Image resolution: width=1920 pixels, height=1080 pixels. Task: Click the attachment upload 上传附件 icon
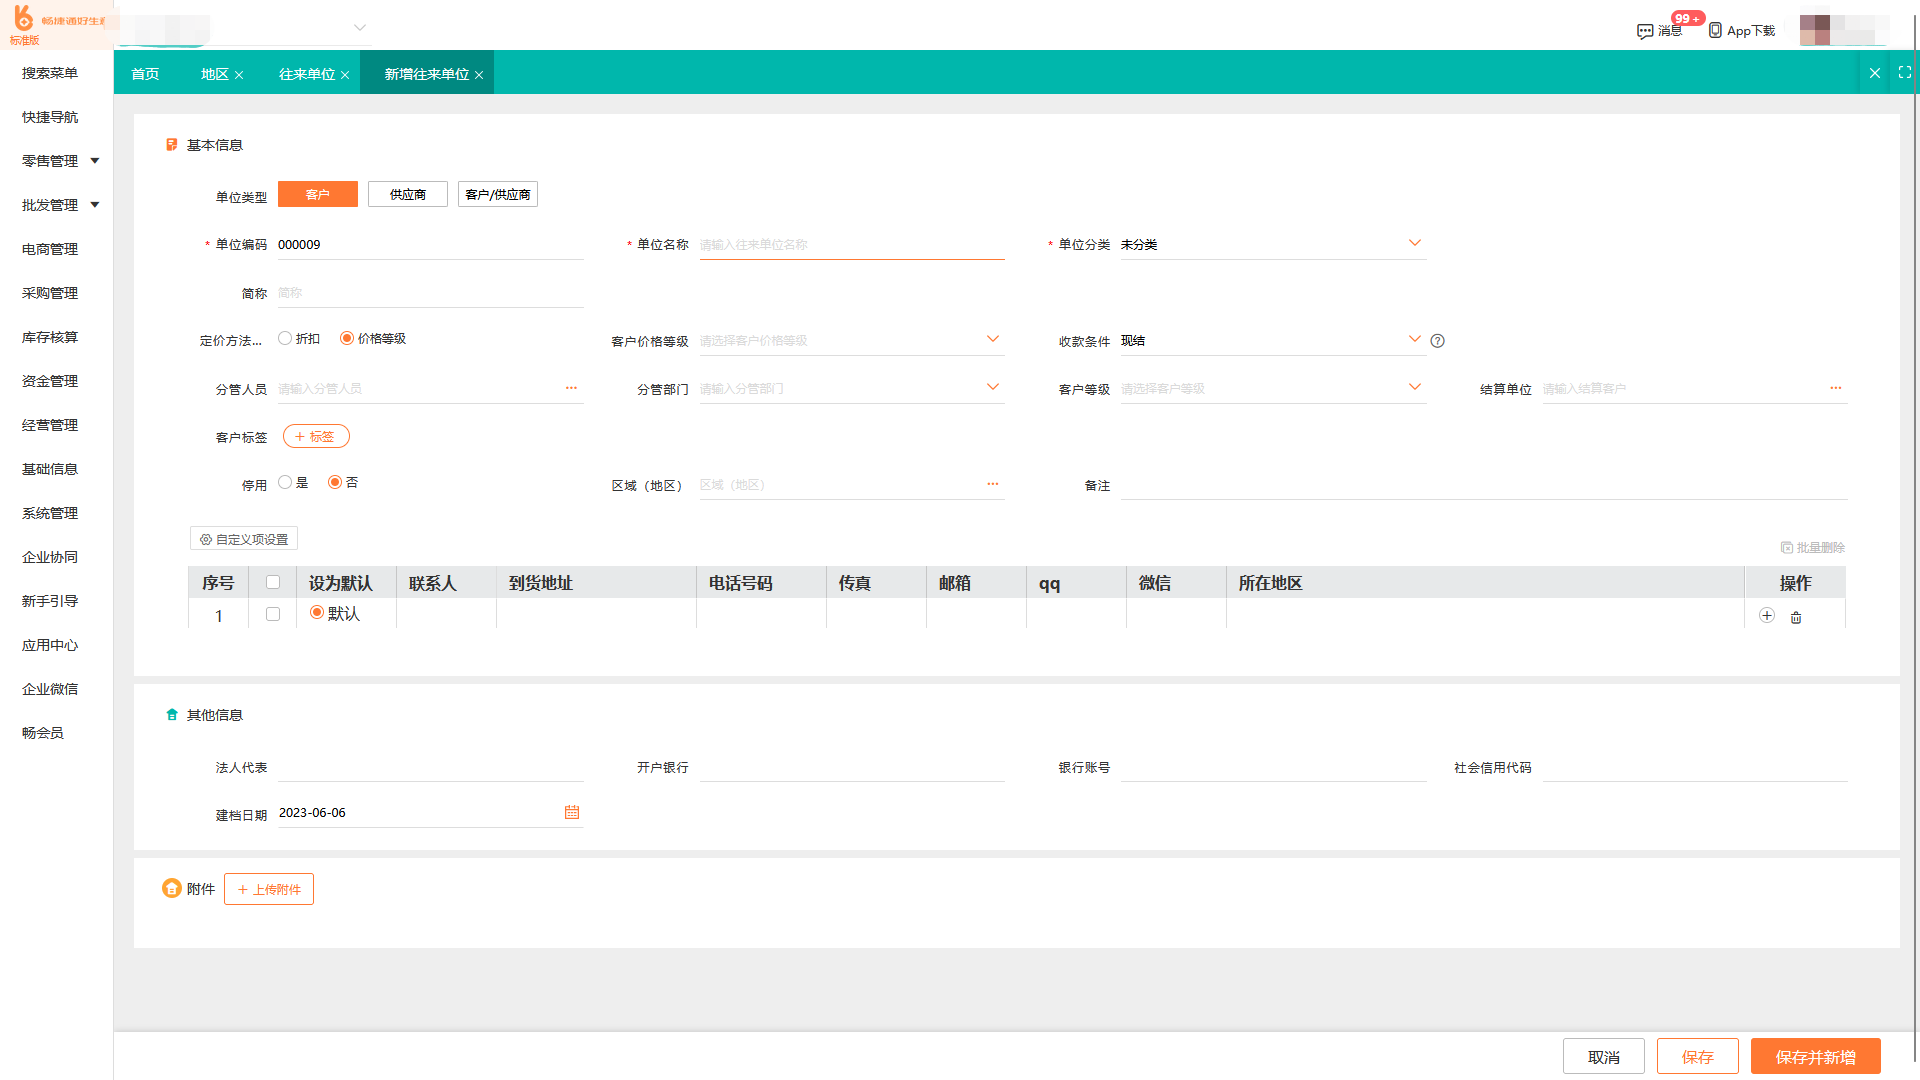click(268, 889)
